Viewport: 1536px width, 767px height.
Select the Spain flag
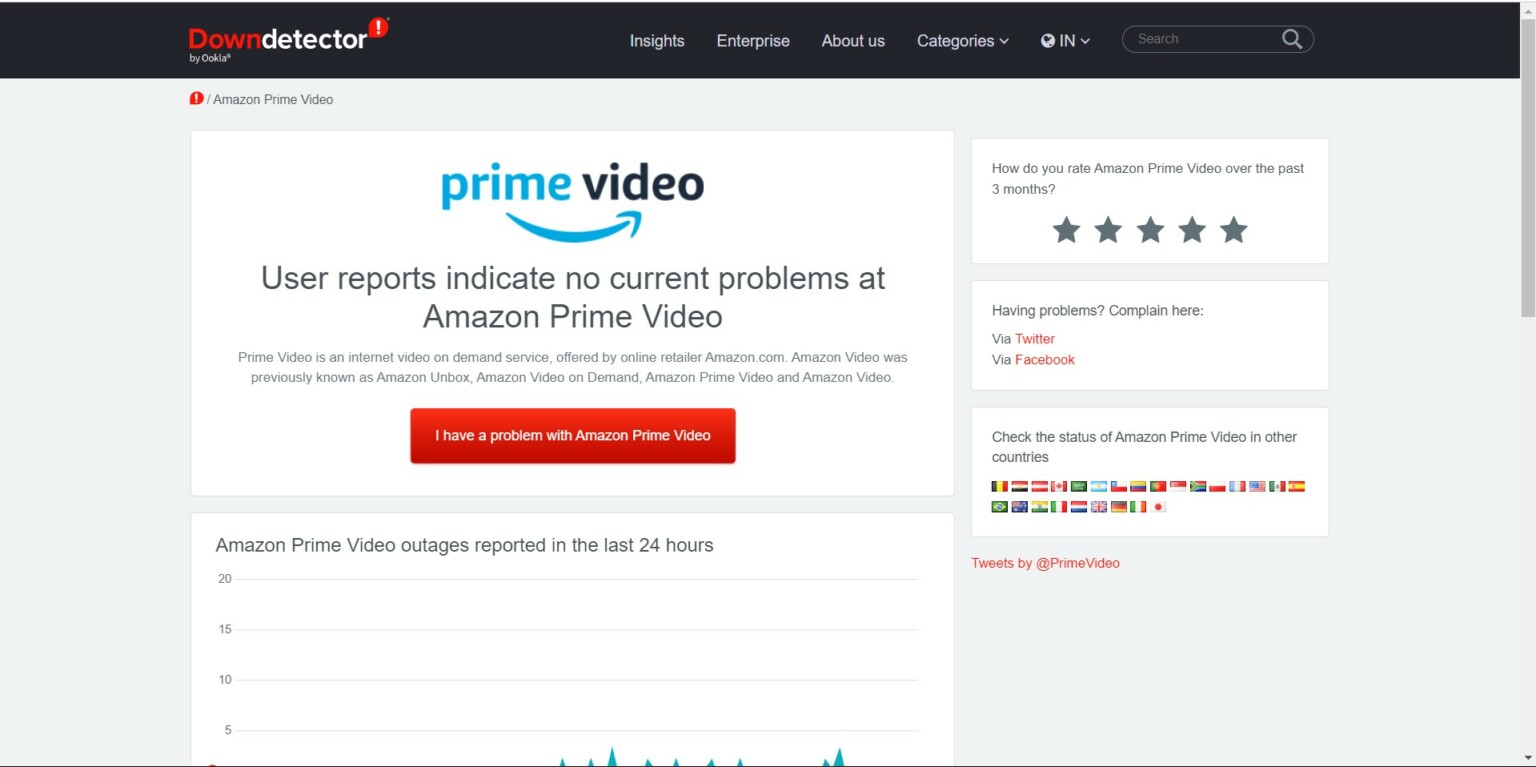coord(1297,487)
